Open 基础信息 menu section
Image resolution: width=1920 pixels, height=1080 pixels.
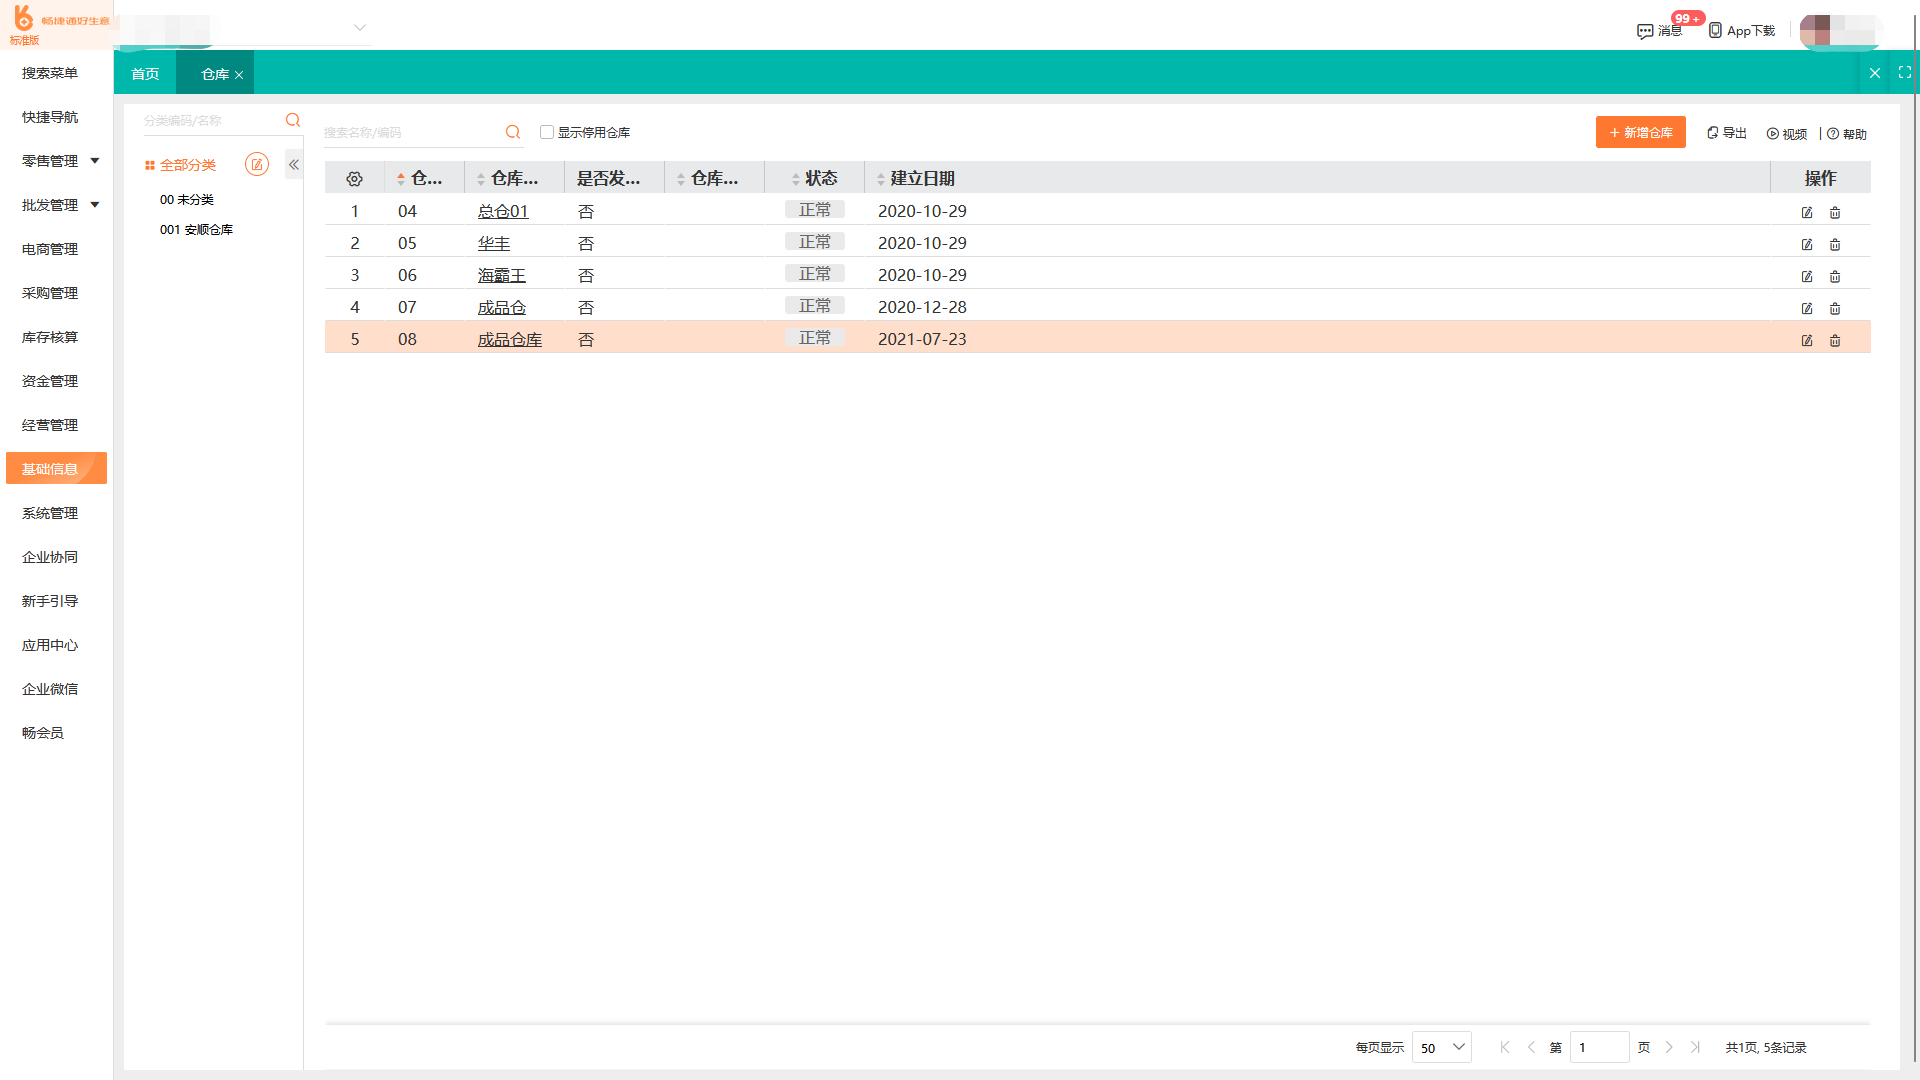[x=53, y=468]
